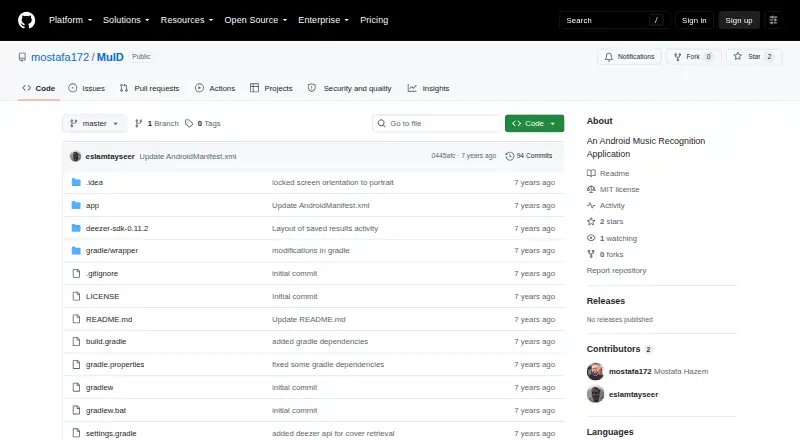800x440 pixels.
Task: Open the deezer-sdk-0.11.2 folder
Action: click(117, 228)
